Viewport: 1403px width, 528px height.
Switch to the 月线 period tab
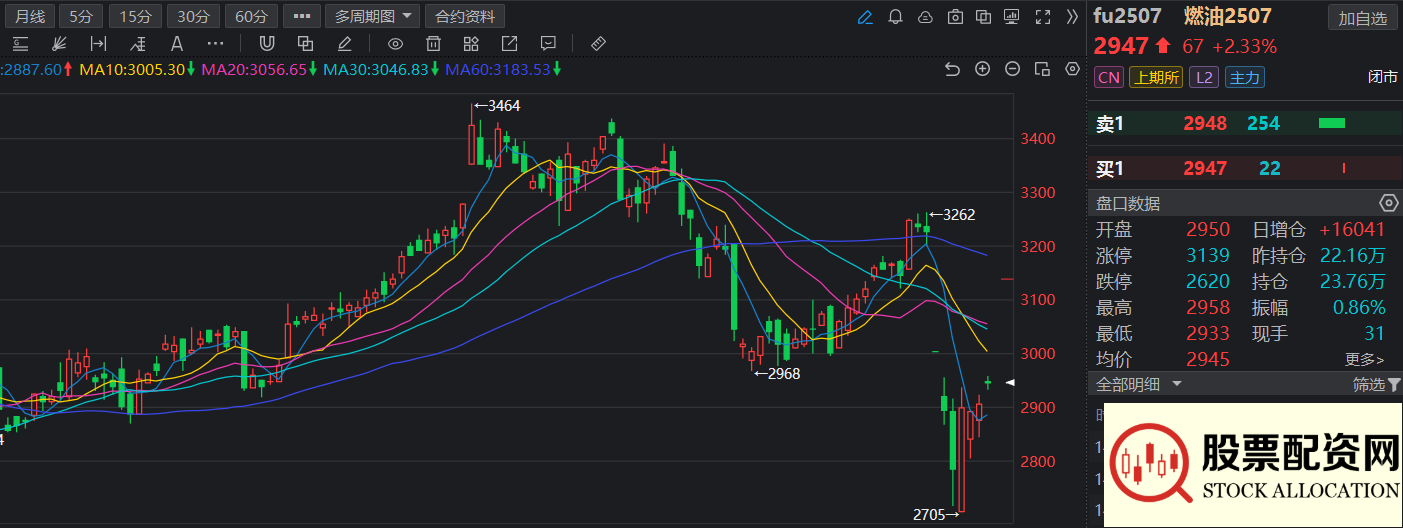point(30,17)
